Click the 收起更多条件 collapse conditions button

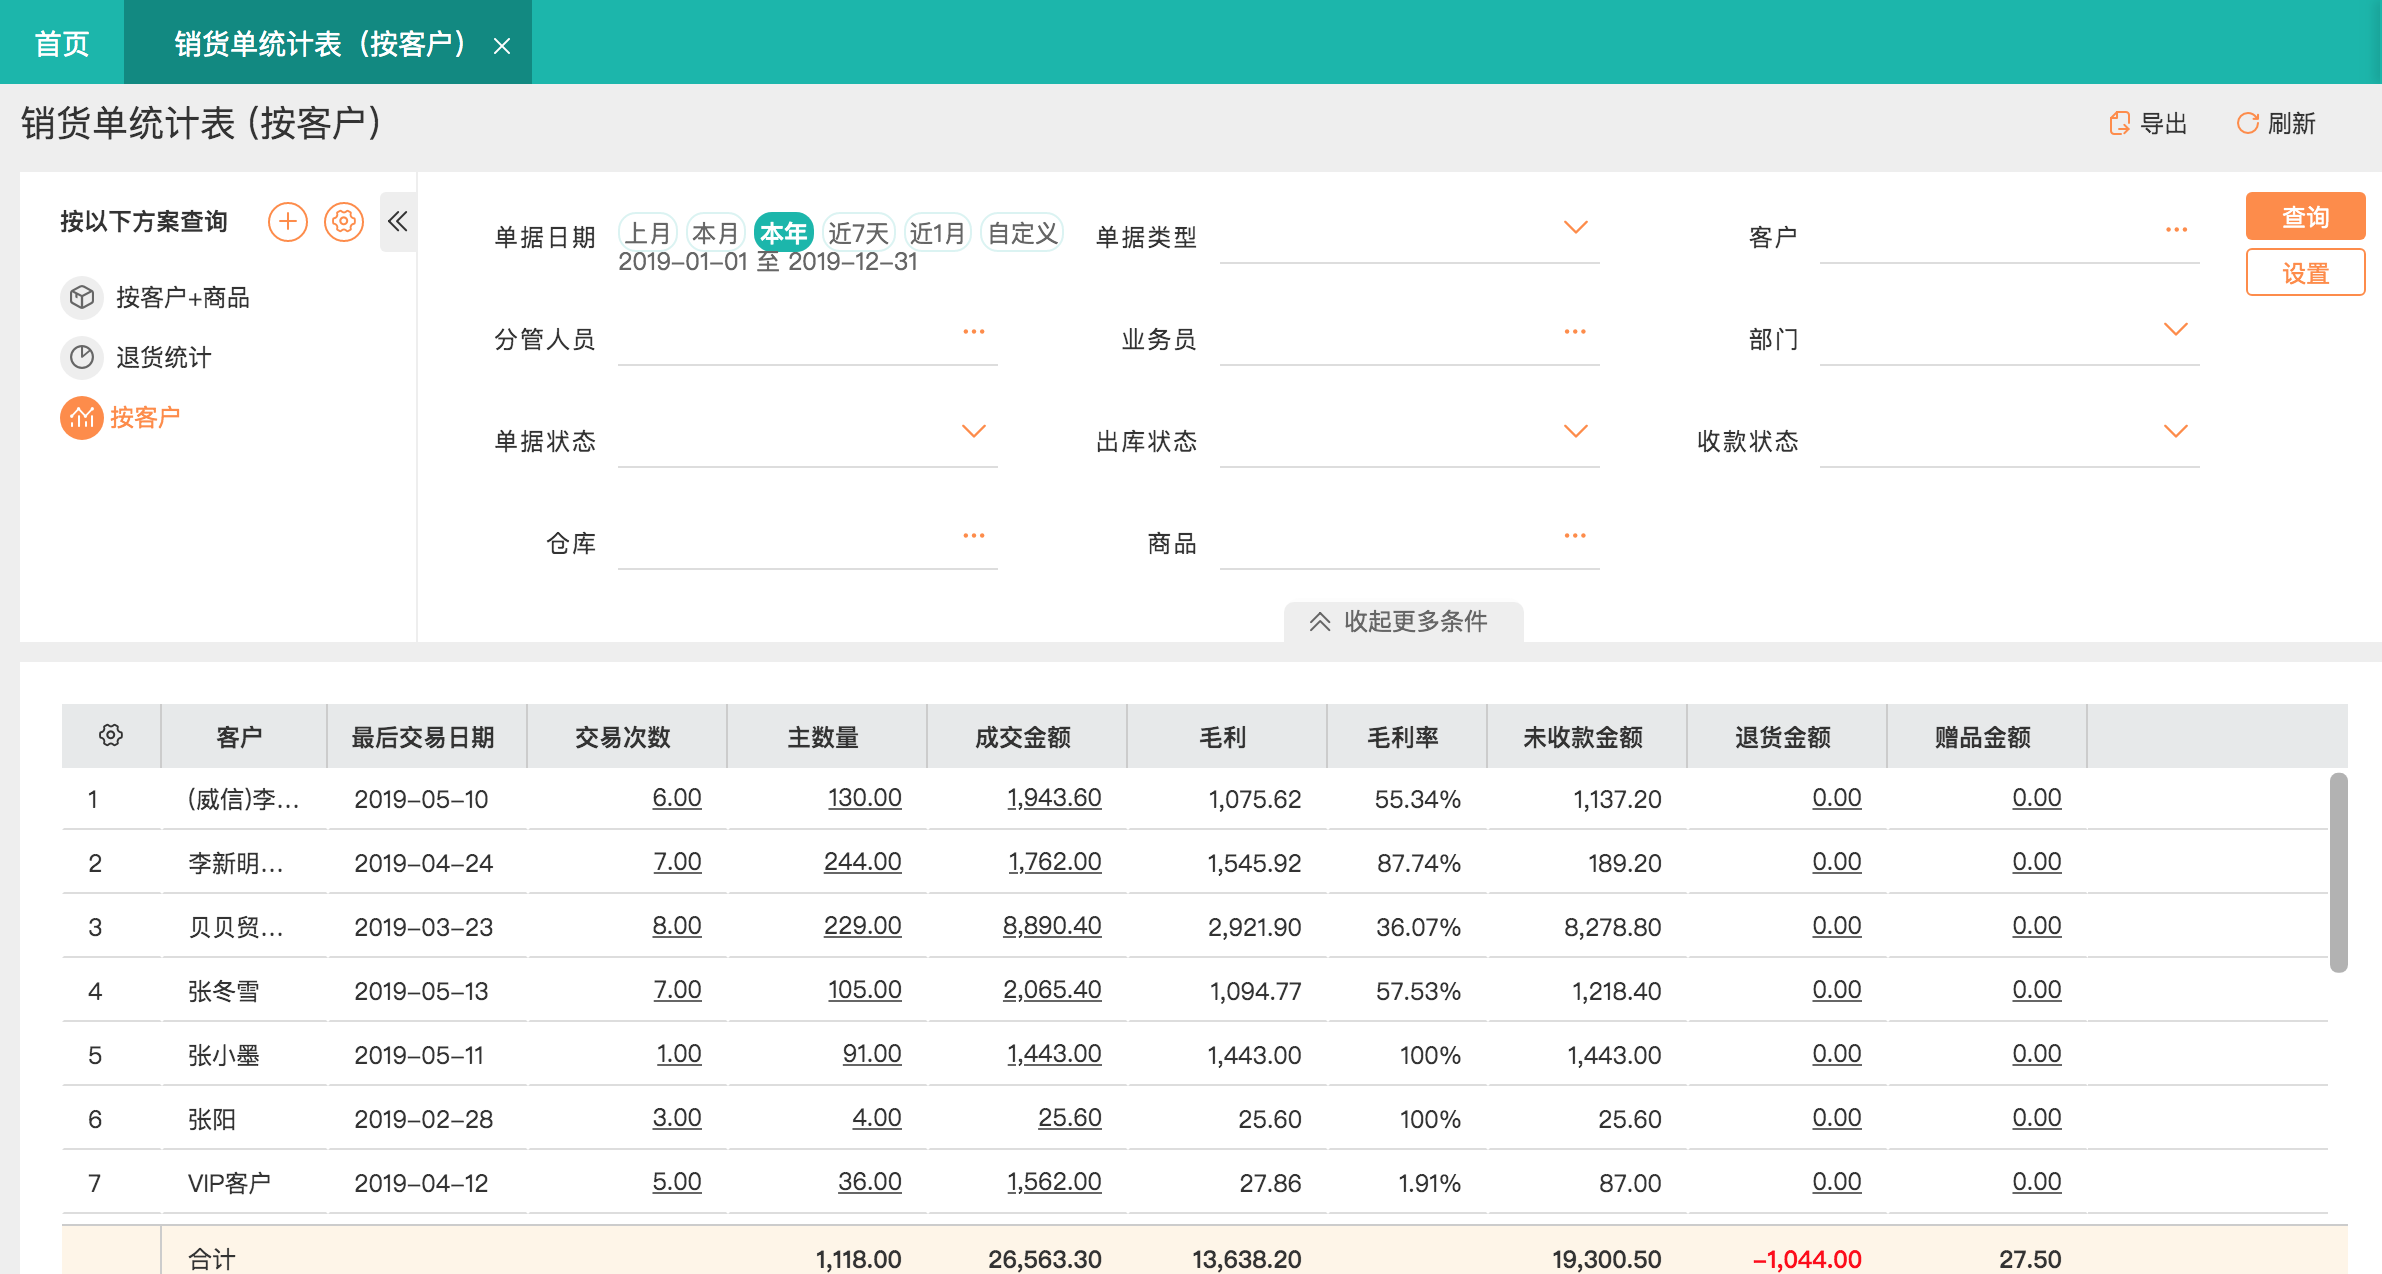pyautogui.click(x=1394, y=619)
